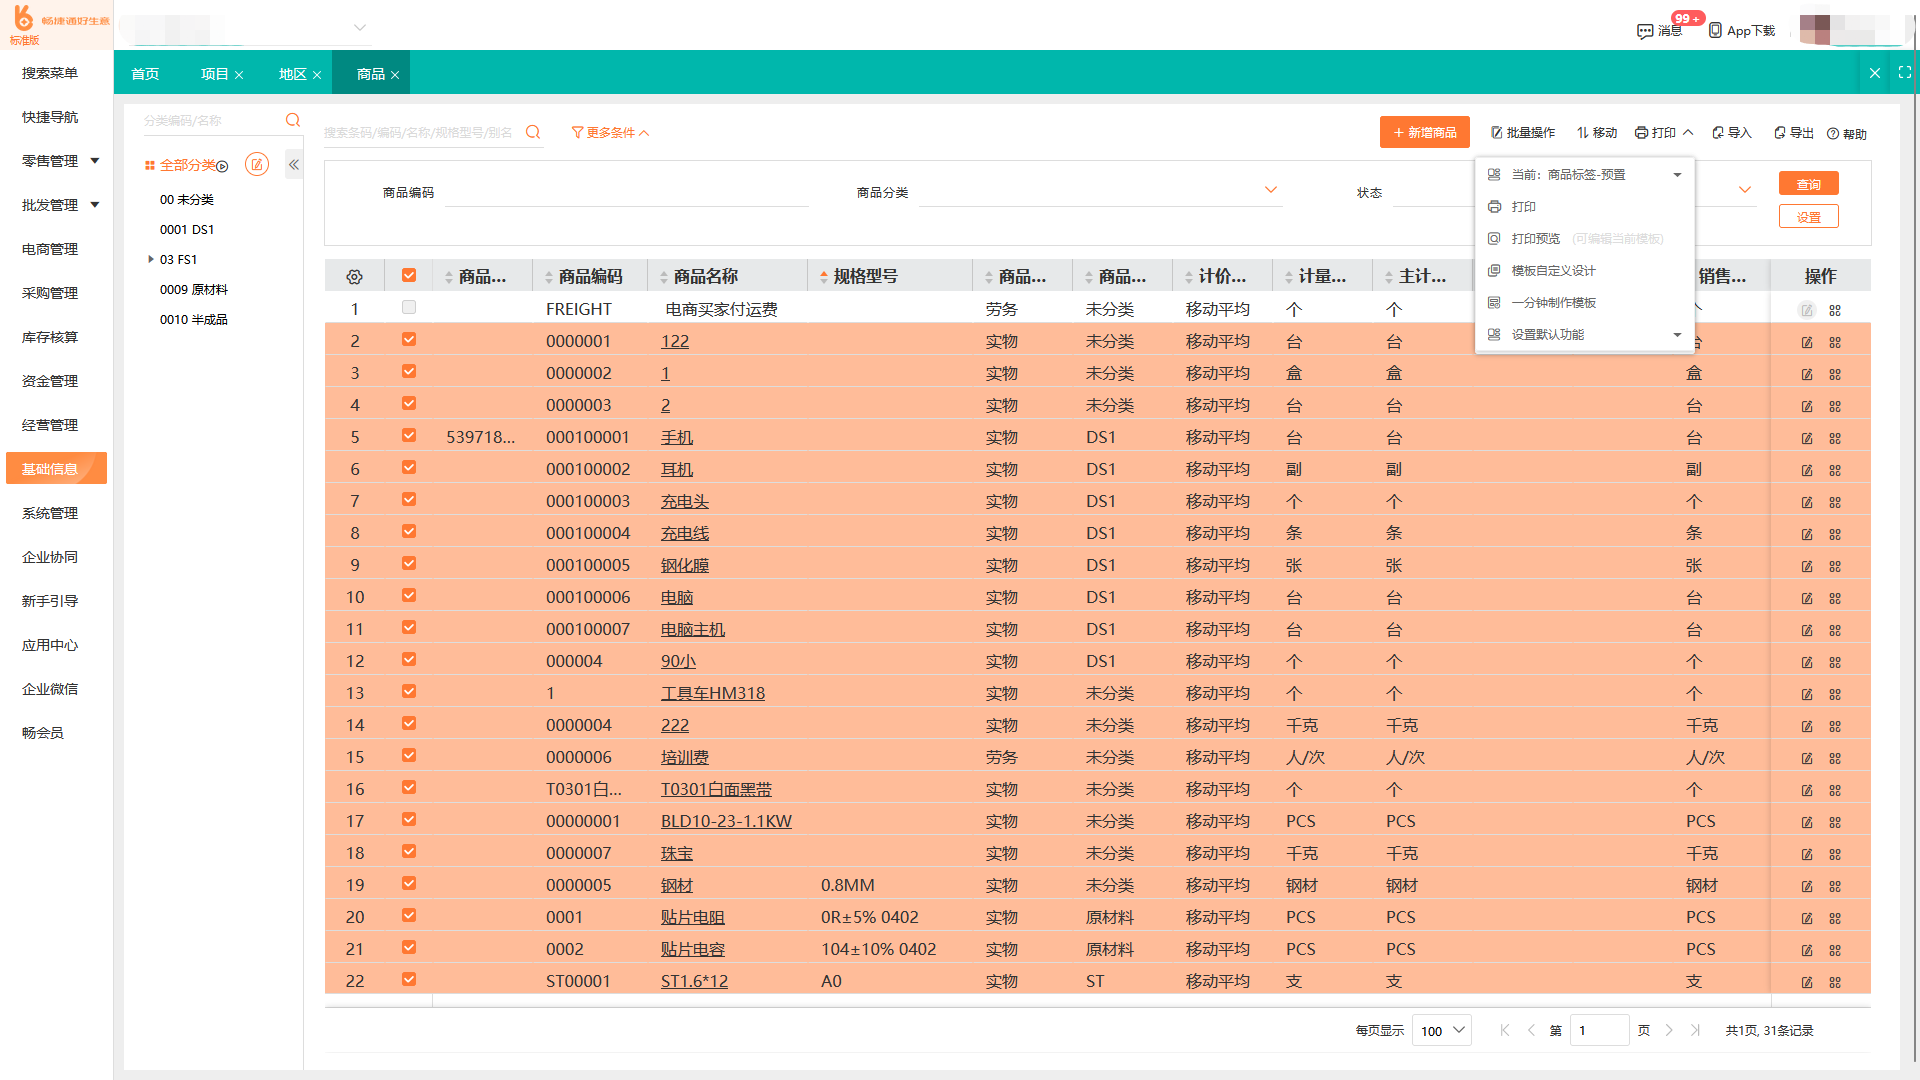Expand the more filters chevron
The height and width of the screenshot is (1080, 1920).
tap(657, 132)
